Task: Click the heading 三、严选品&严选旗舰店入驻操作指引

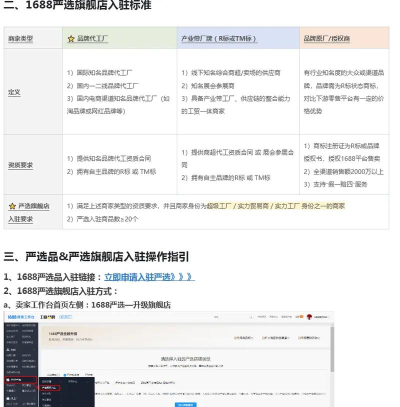Action: [x=96, y=257]
